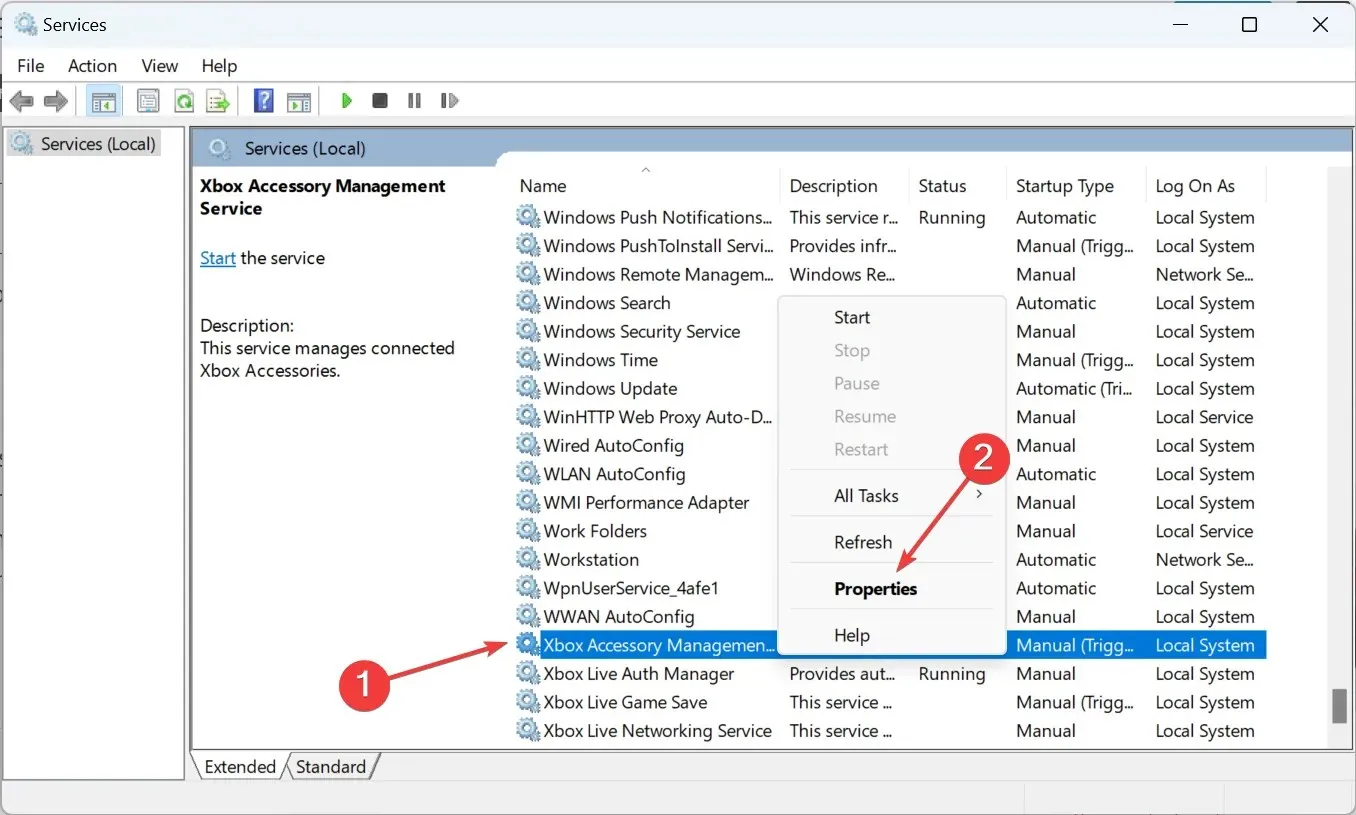Viewport: 1356px width, 815px height.
Task: Open the View menu
Action: tap(159, 66)
